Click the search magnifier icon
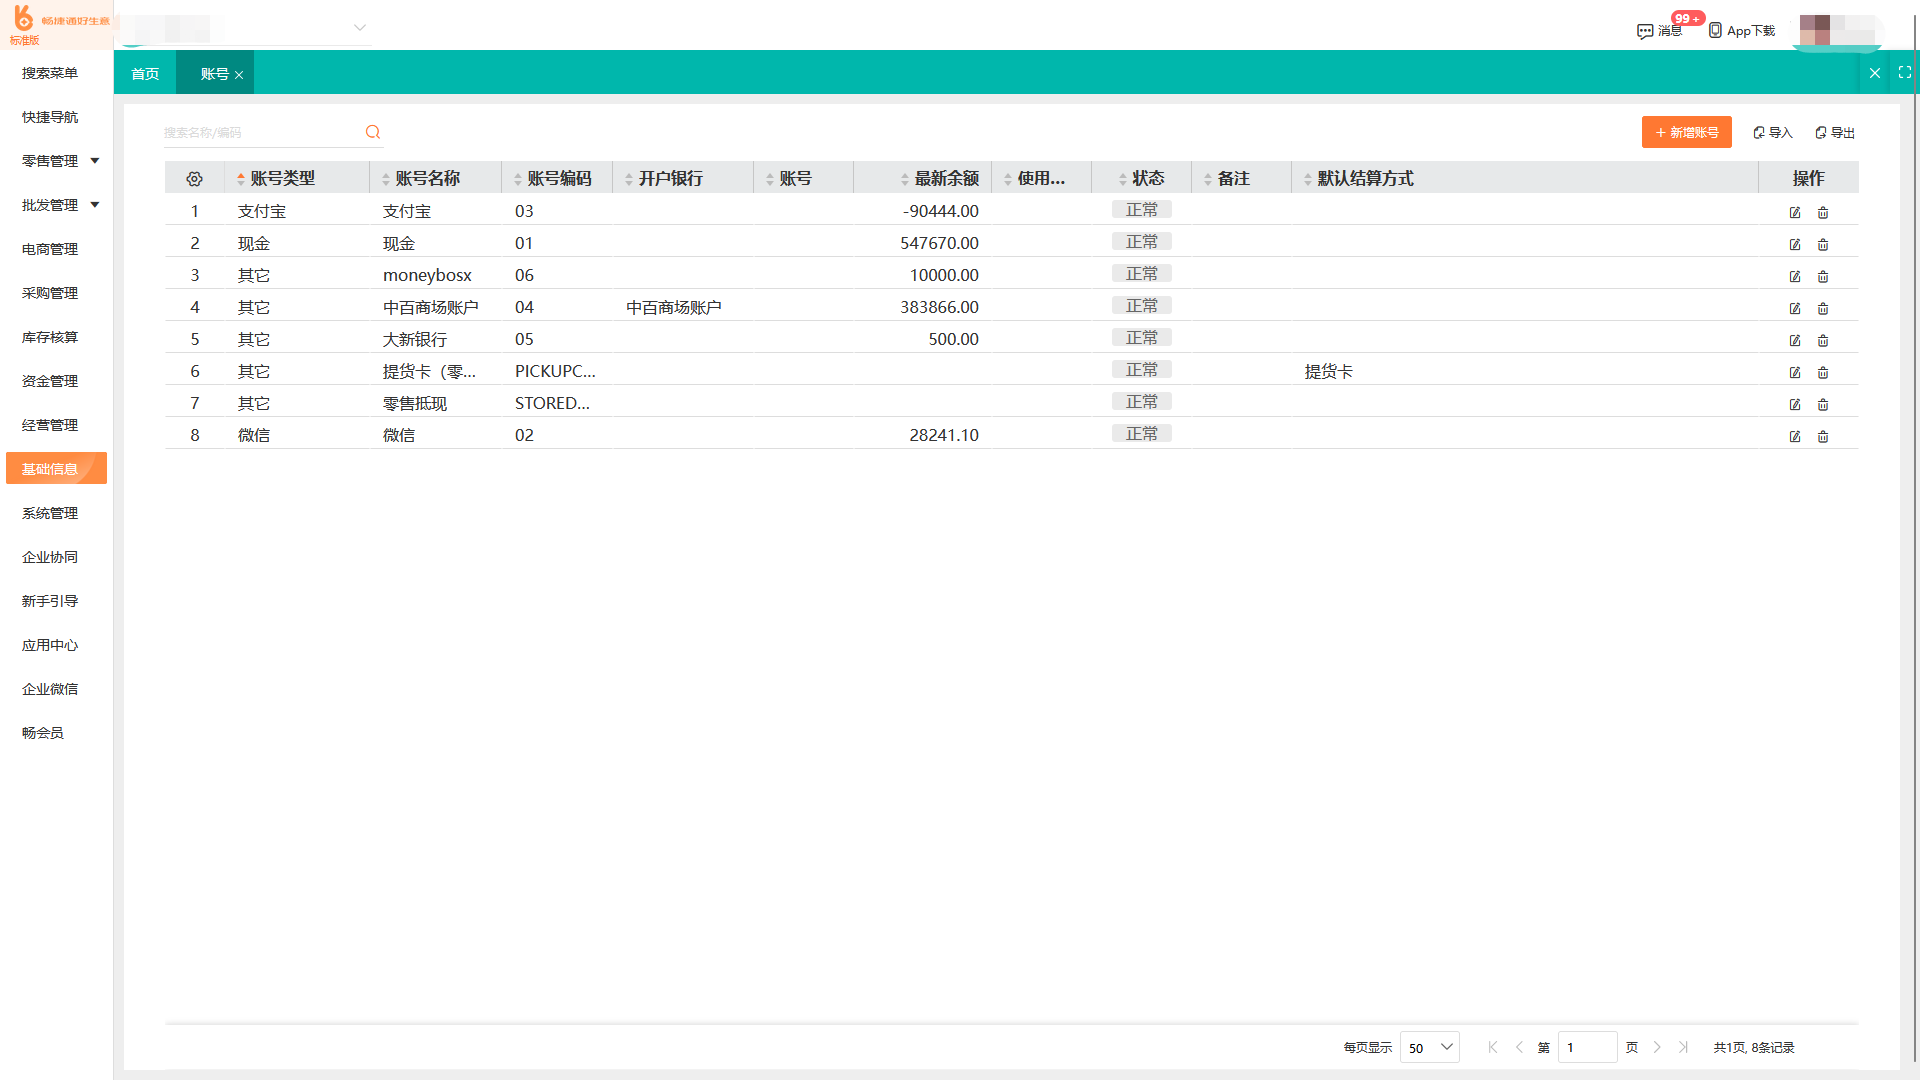The height and width of the screenshot is (1080, 1920). (373, 132)
